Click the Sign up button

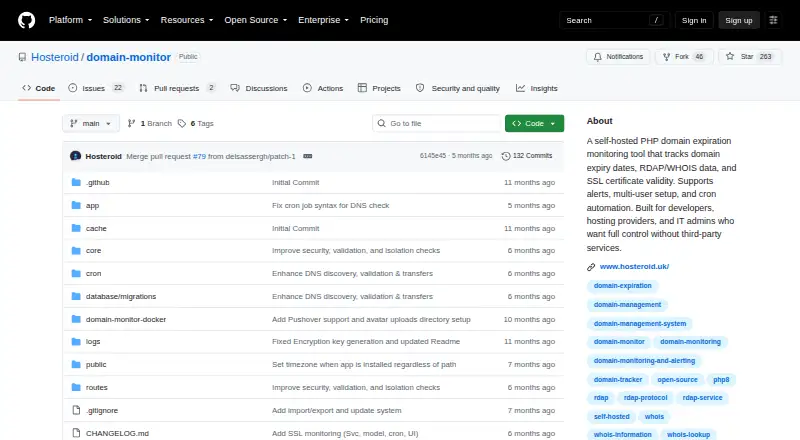pyautogui.click(x=739, y=20)
